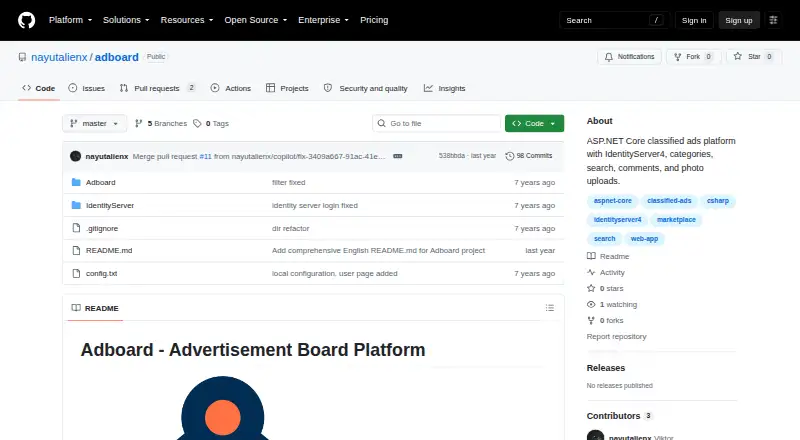Click the classified-ads topic tag
Screen dimensions: 800x440
[669, 201]
